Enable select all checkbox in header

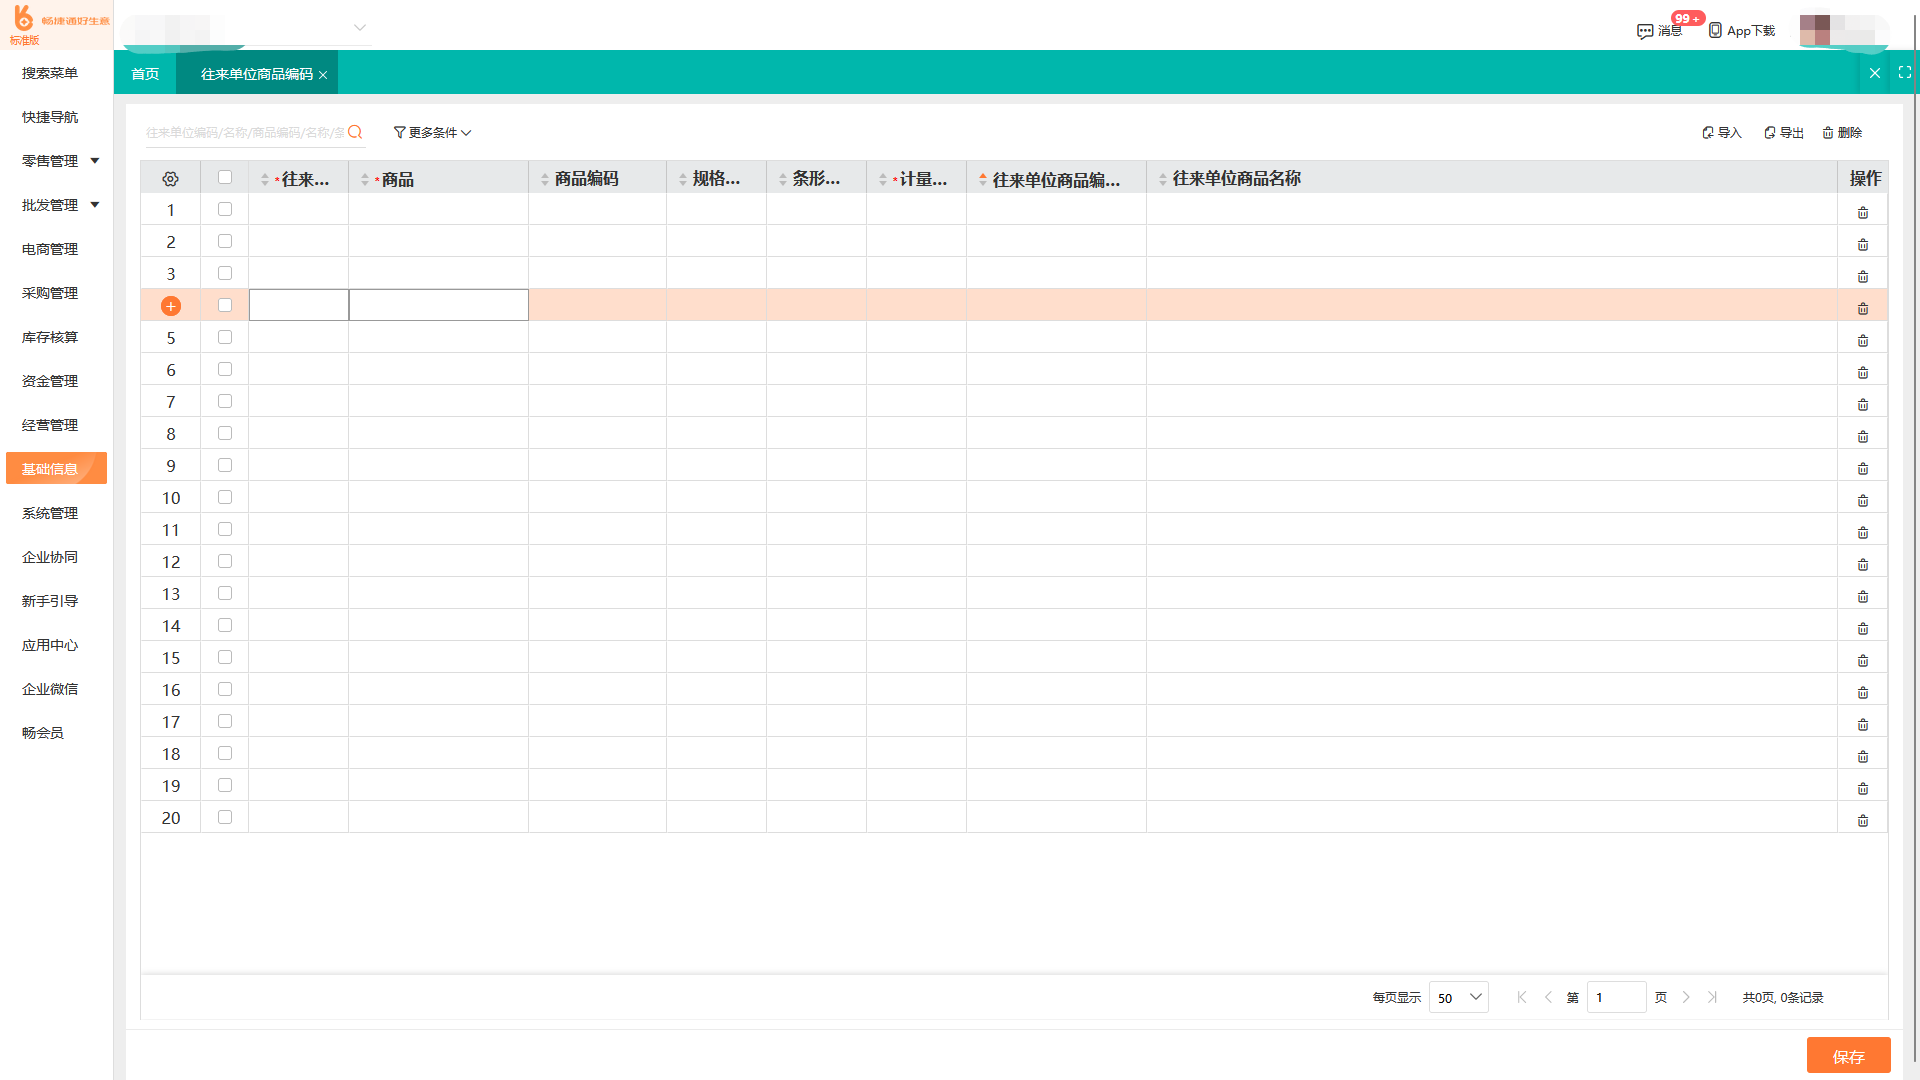pos(224,177)
